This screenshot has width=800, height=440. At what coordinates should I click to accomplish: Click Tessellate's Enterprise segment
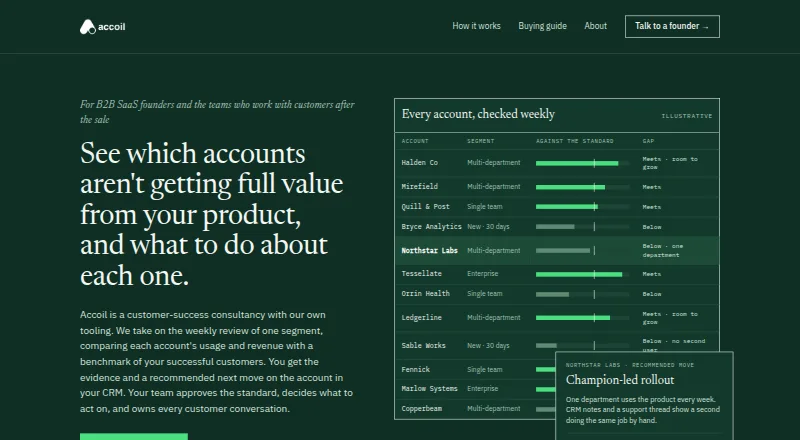483,274
